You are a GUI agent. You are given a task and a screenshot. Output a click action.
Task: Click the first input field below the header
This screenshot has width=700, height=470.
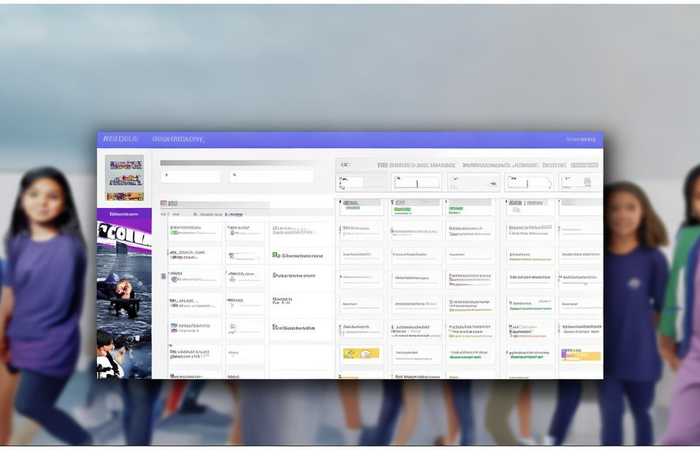click(x=191, y=176)
